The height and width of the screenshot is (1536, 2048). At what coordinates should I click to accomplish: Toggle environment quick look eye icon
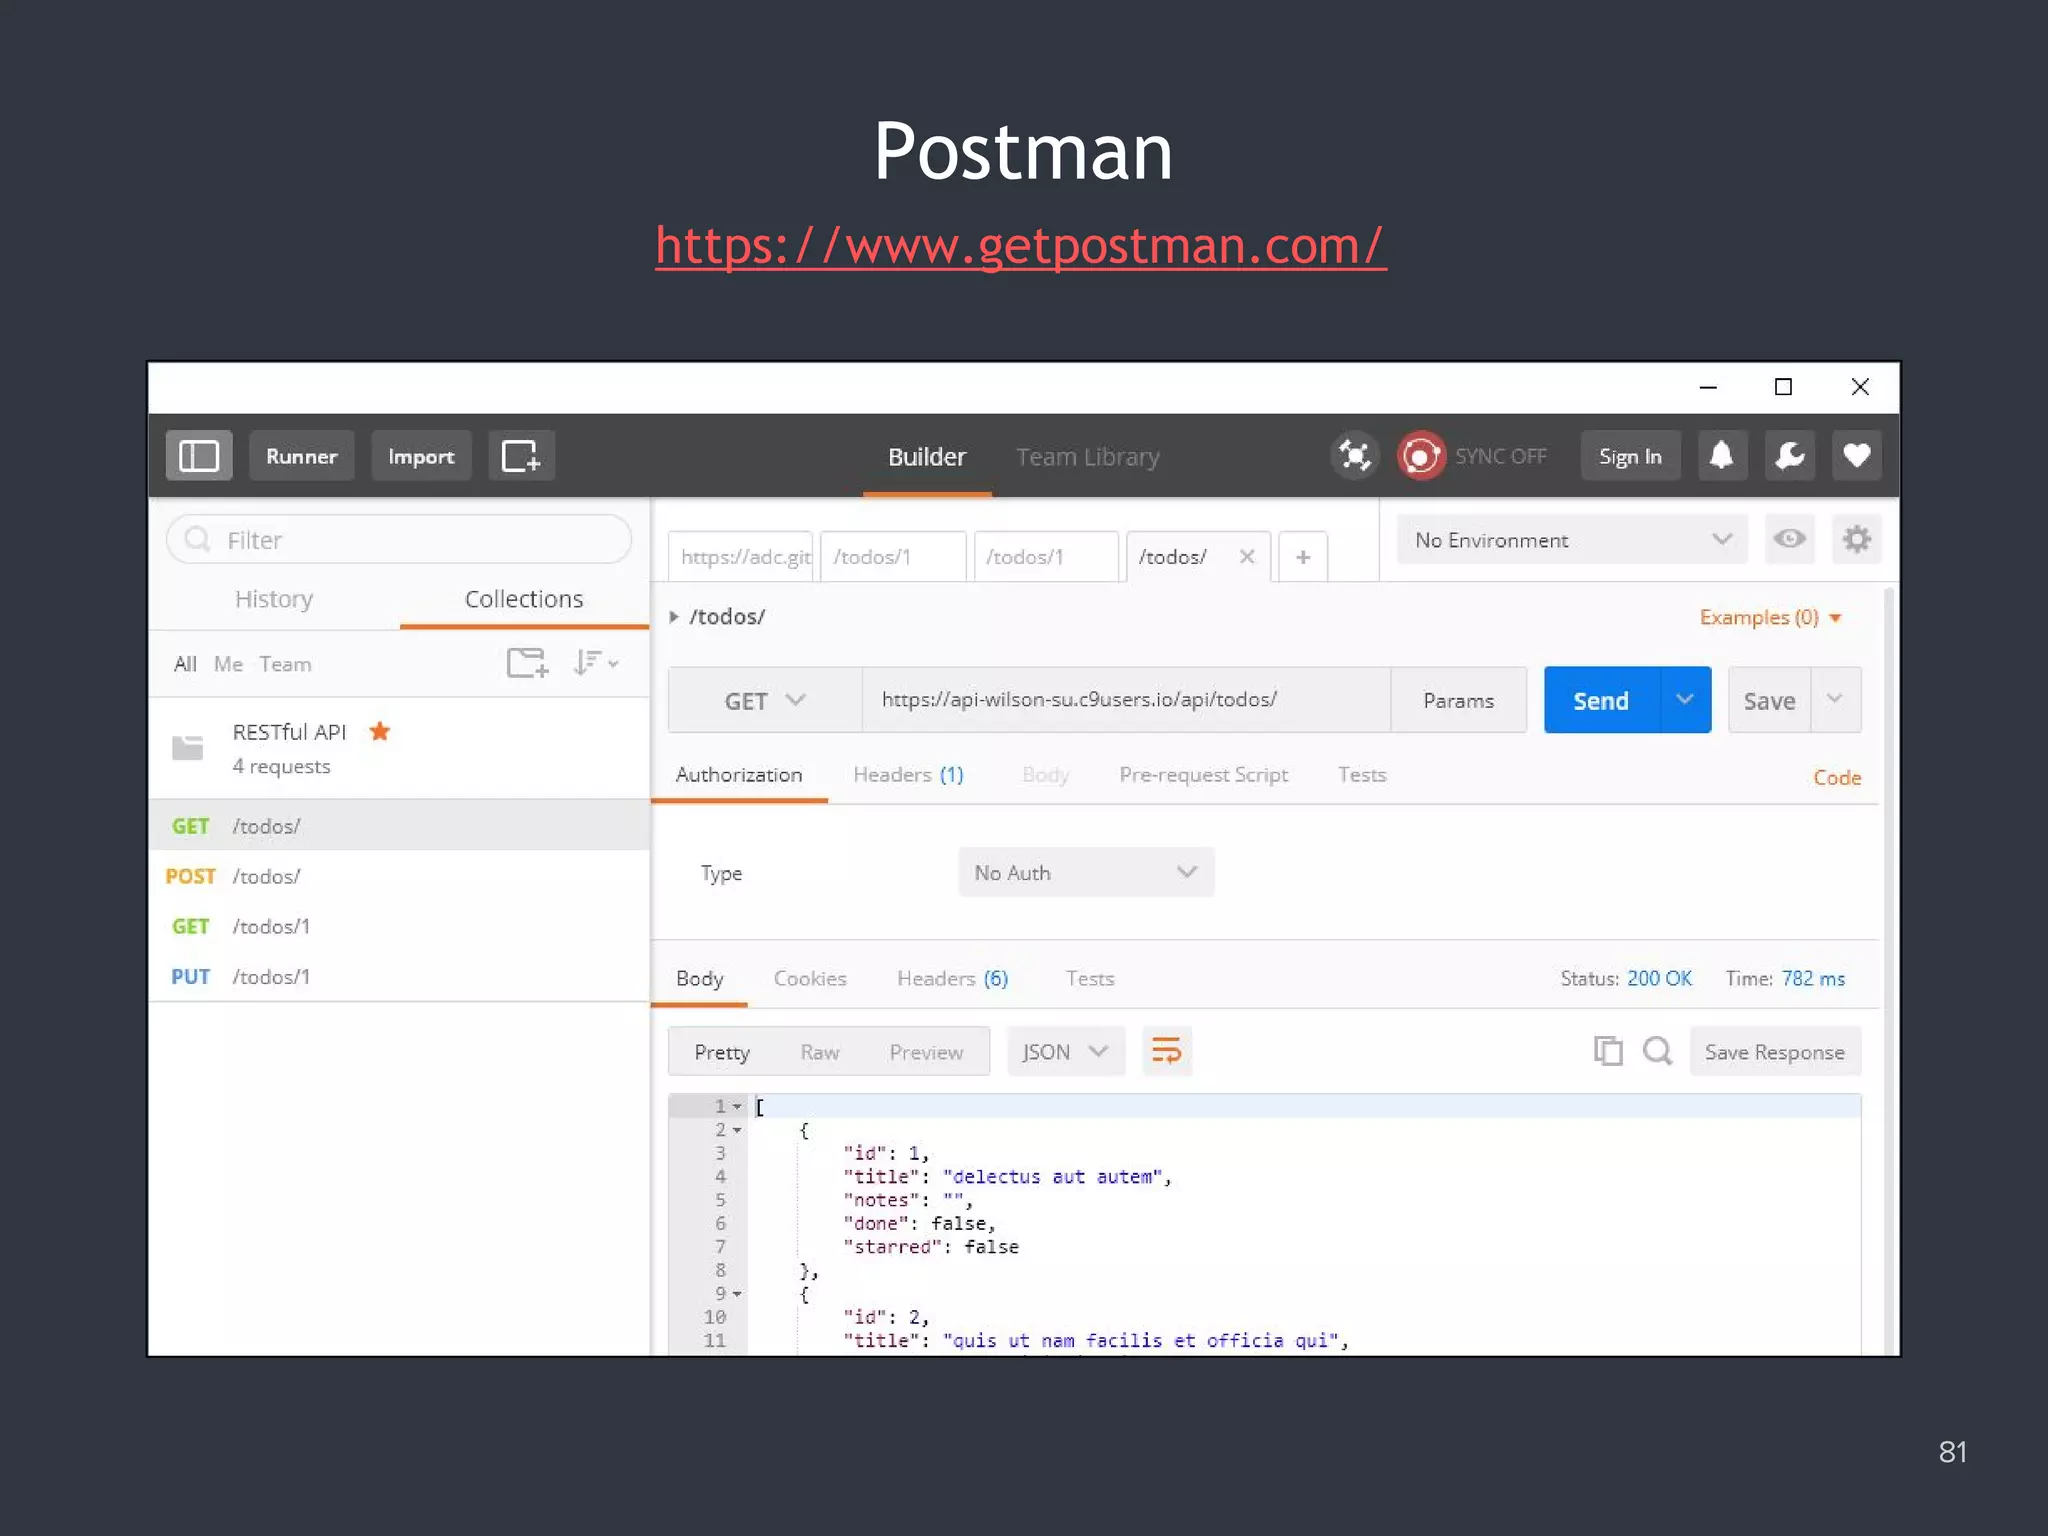1789,539
